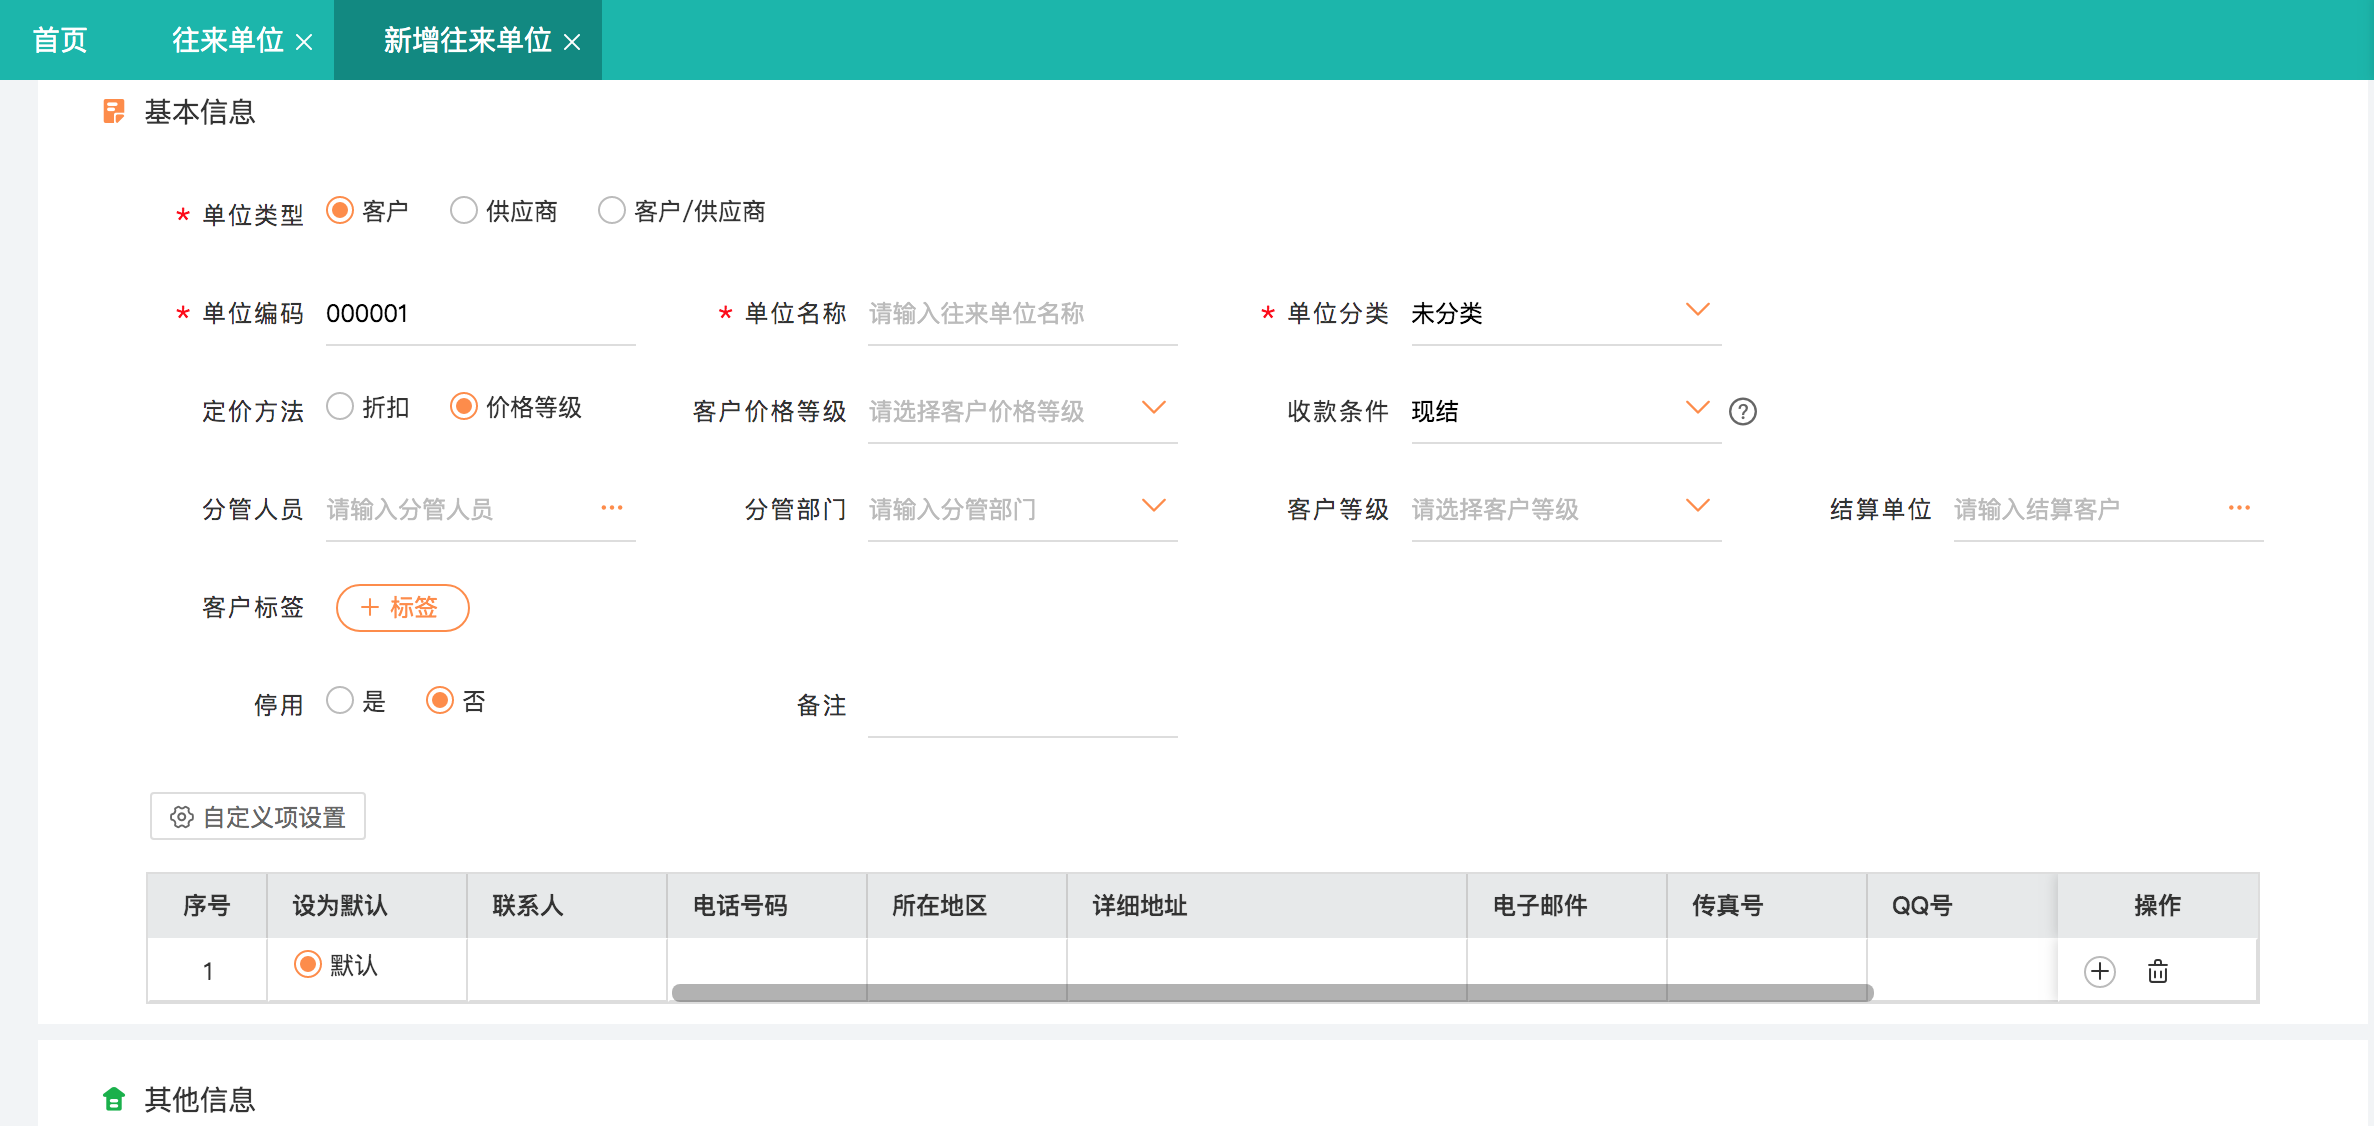Select 供应商 unit type radio button
The image size is (2374, 1126).
[463, 212]
